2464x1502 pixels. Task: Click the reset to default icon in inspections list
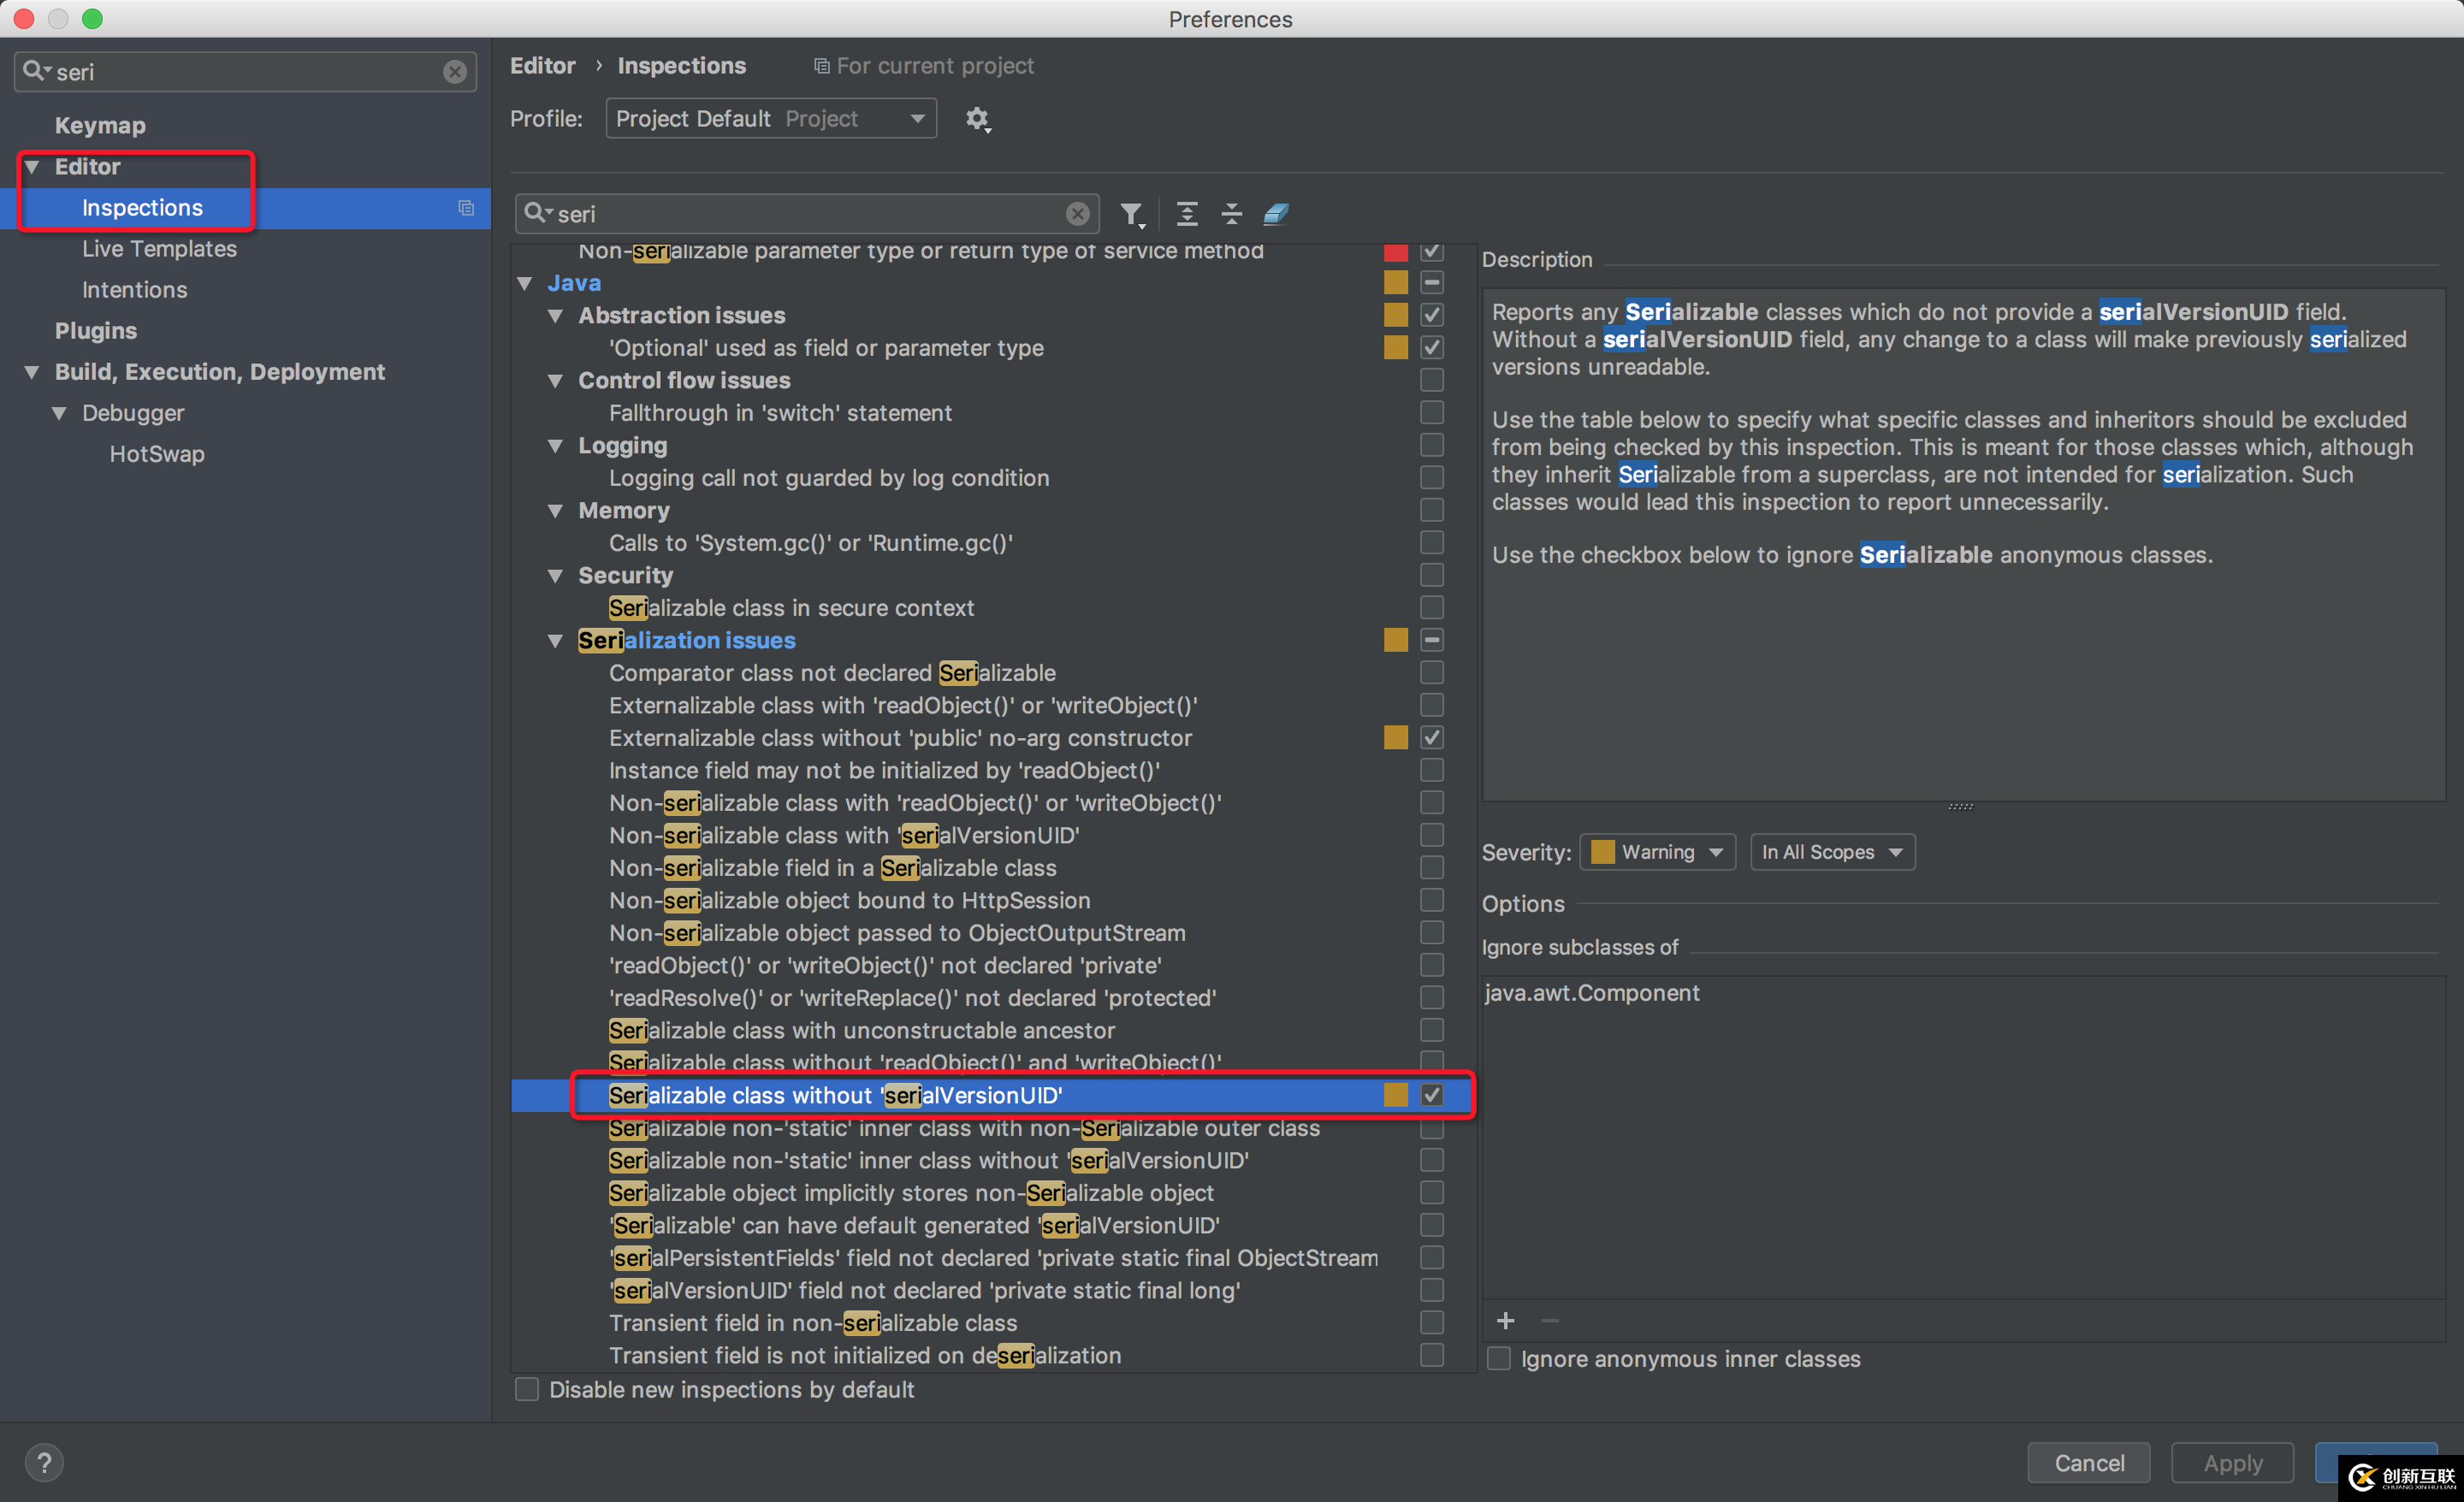click(x=1282, y=213)
